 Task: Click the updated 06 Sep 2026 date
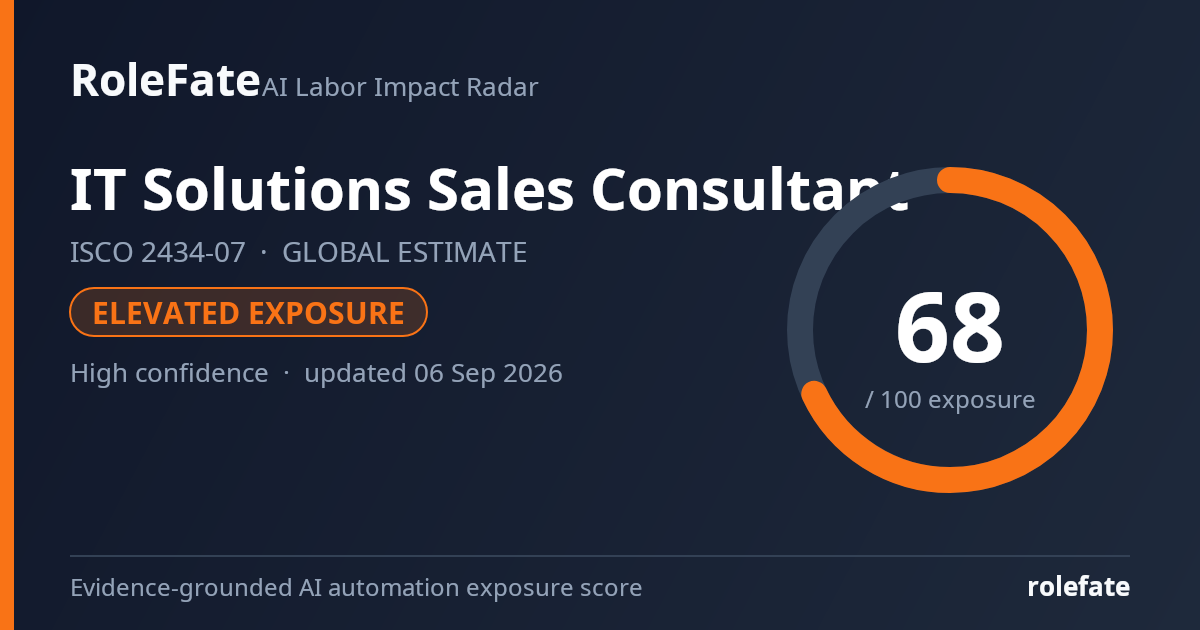tap(433, 374)
